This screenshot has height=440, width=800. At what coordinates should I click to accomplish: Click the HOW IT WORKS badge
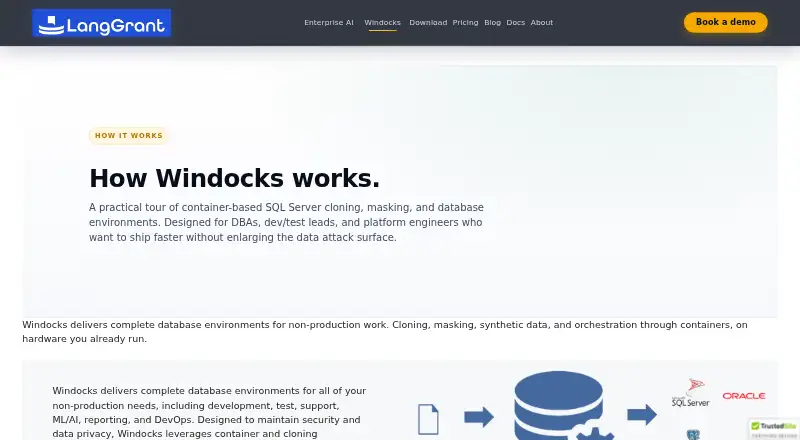click(129, 136)
